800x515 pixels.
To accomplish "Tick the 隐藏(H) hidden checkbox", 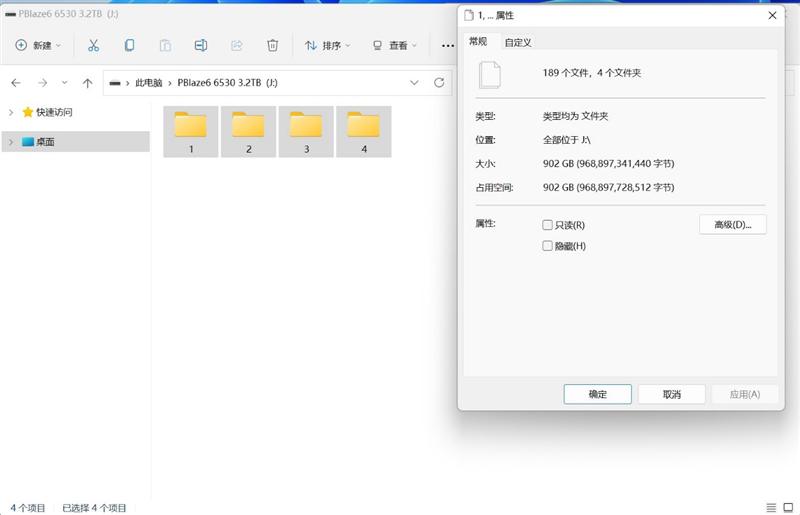I will pos(547,246).
